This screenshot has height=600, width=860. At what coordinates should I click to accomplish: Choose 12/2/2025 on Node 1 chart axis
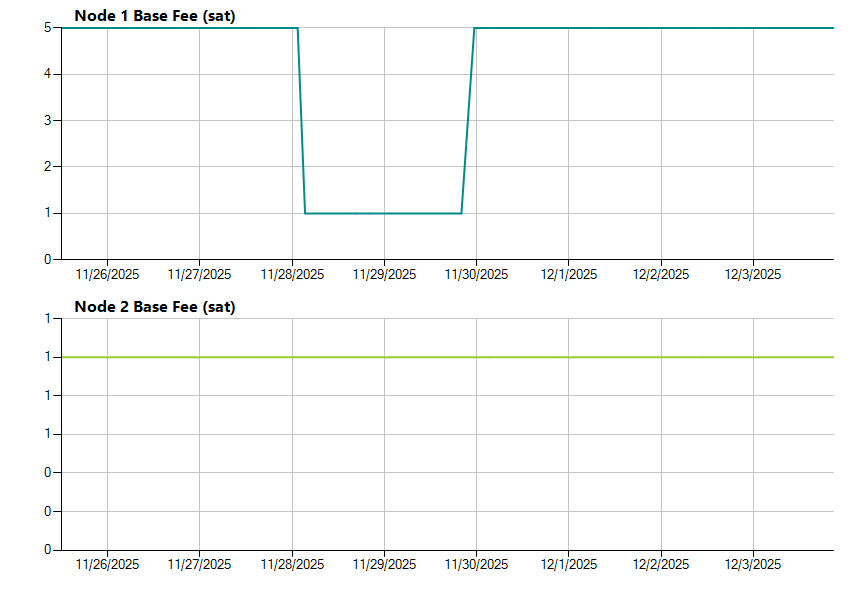(x=661, y=274)
